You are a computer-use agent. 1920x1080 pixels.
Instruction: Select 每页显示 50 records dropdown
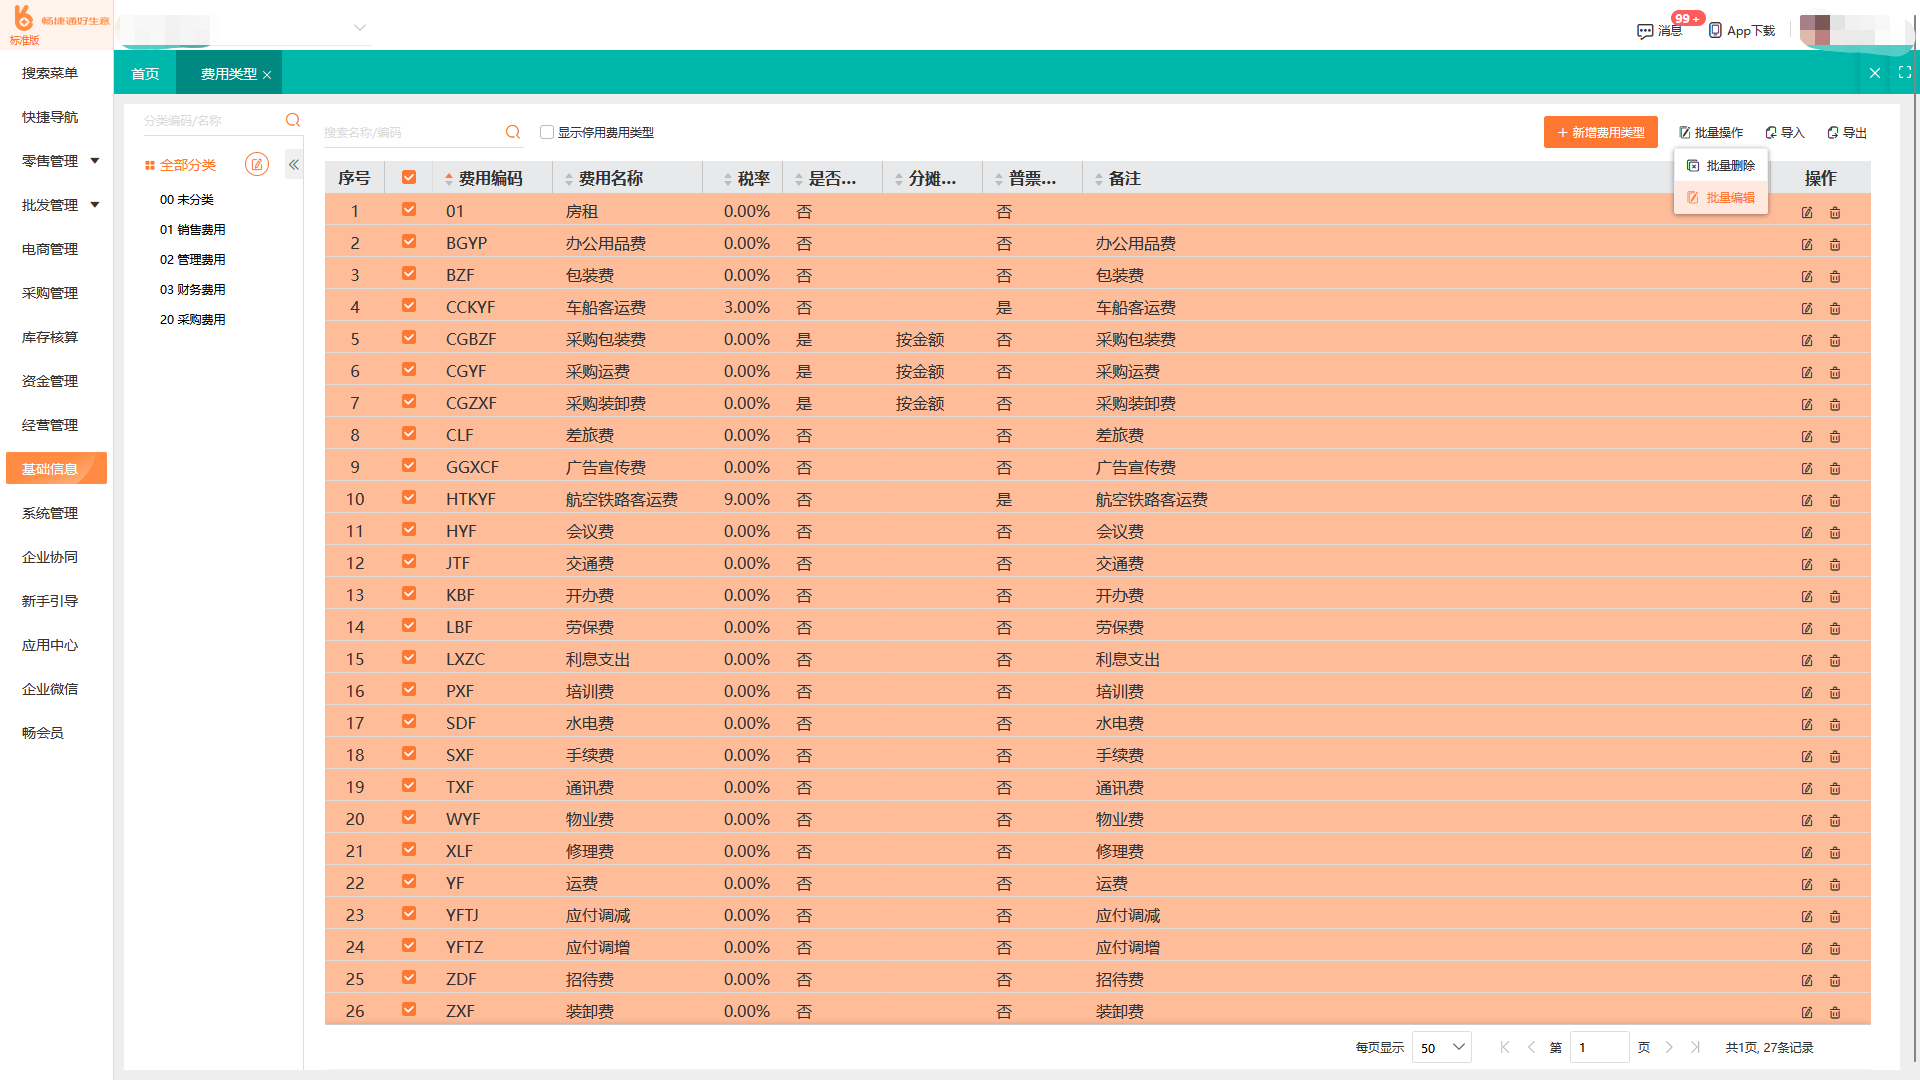pos(1440,1047)
